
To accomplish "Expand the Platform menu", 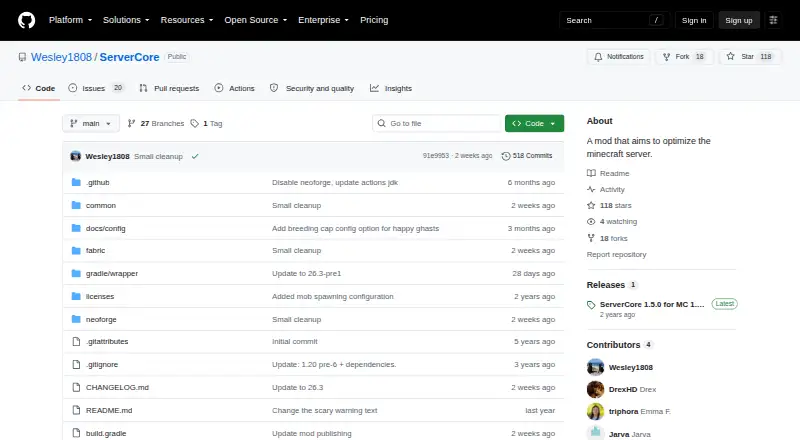I will coord(70,20).
